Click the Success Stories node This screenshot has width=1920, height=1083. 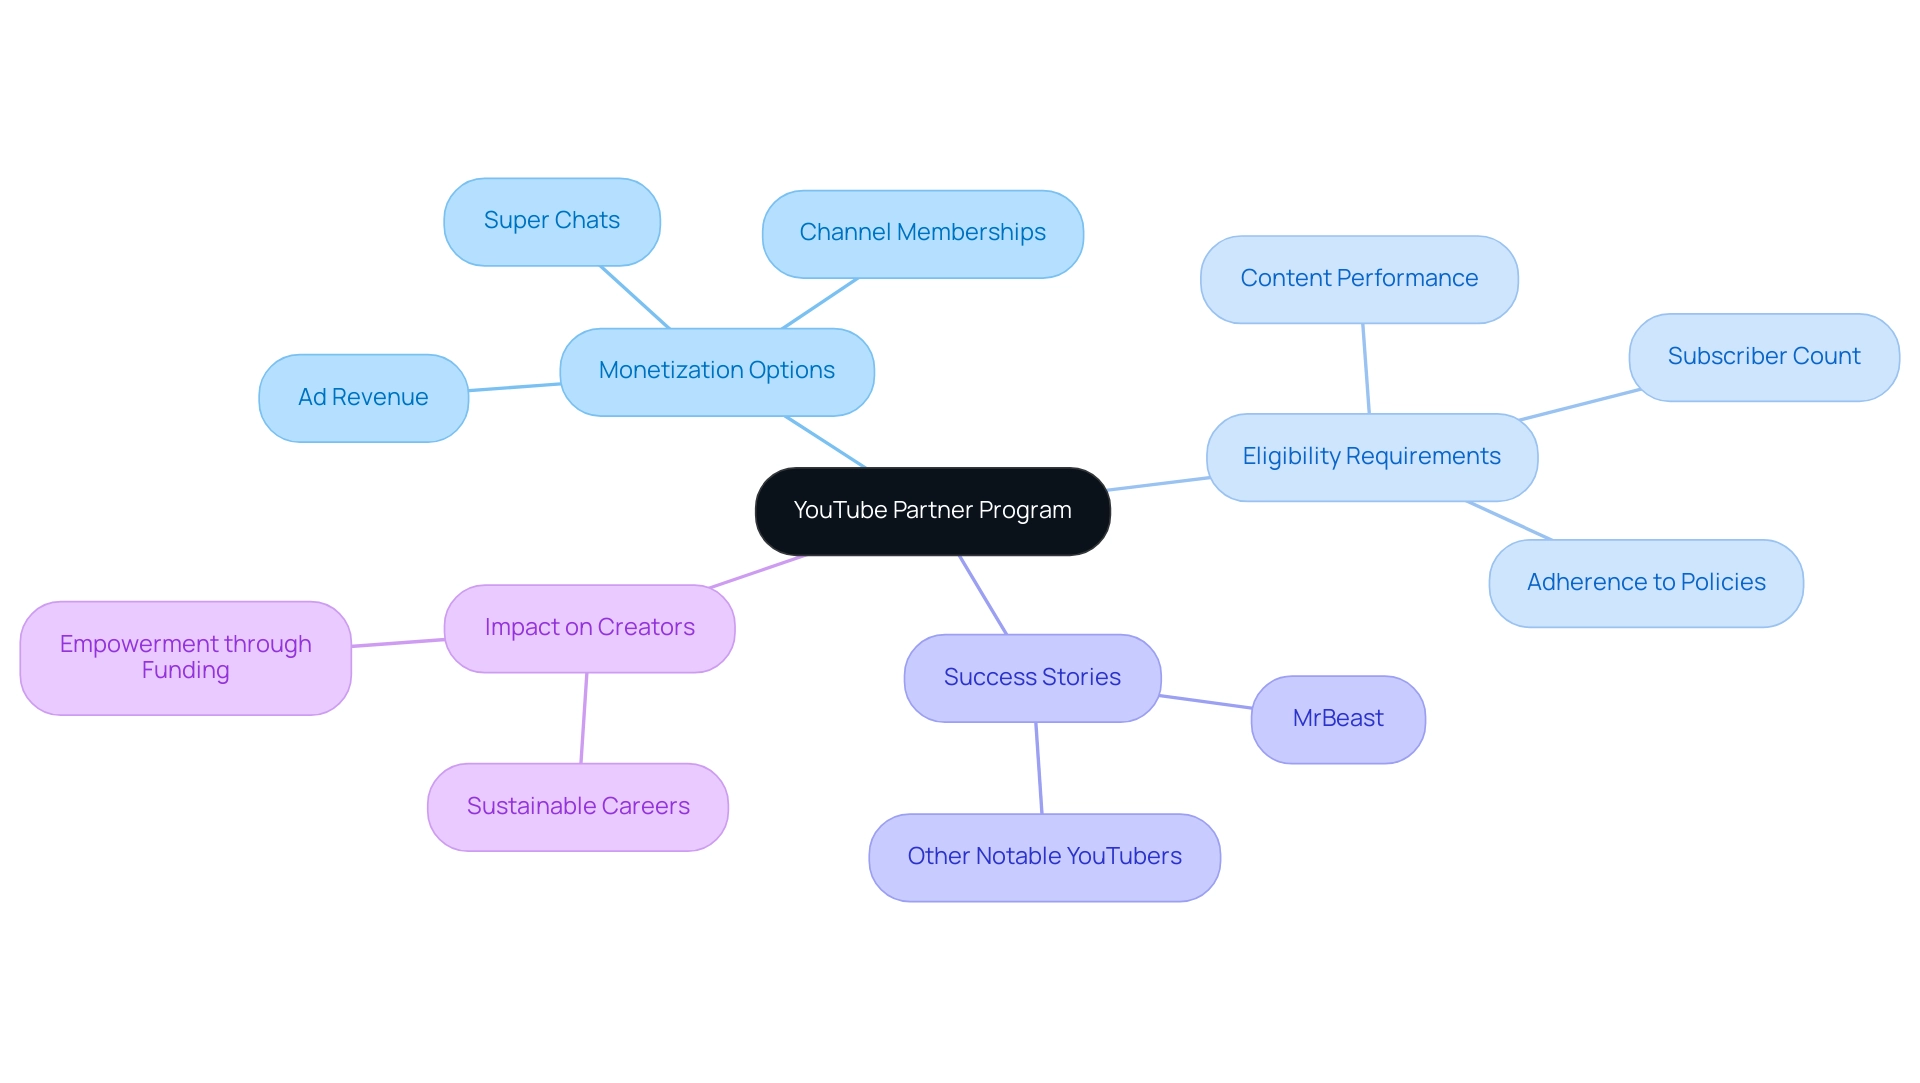click(1031, 675)
